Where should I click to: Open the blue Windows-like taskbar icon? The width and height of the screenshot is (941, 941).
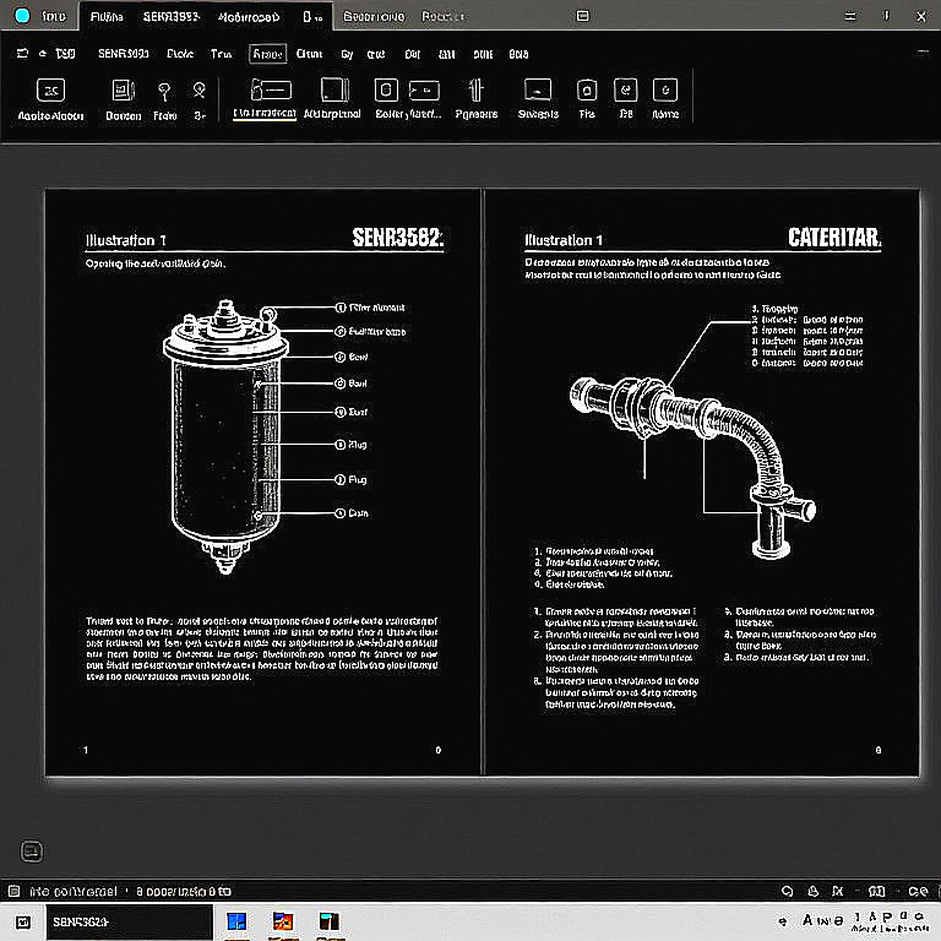[236, 922]
